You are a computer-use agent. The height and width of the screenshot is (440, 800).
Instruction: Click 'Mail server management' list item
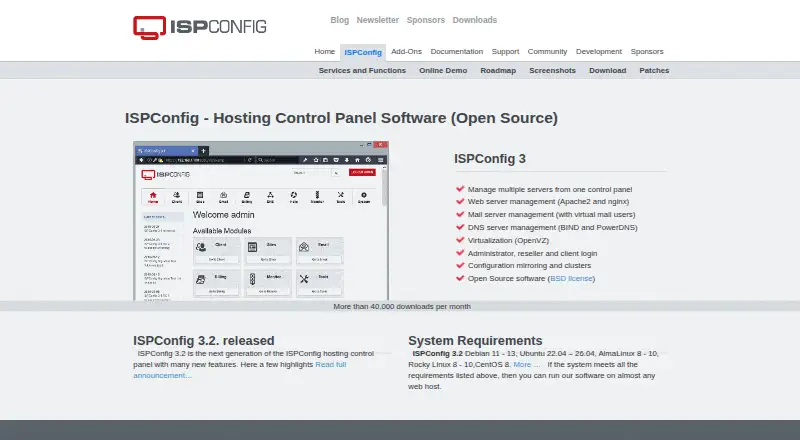(x=552, y=214)
